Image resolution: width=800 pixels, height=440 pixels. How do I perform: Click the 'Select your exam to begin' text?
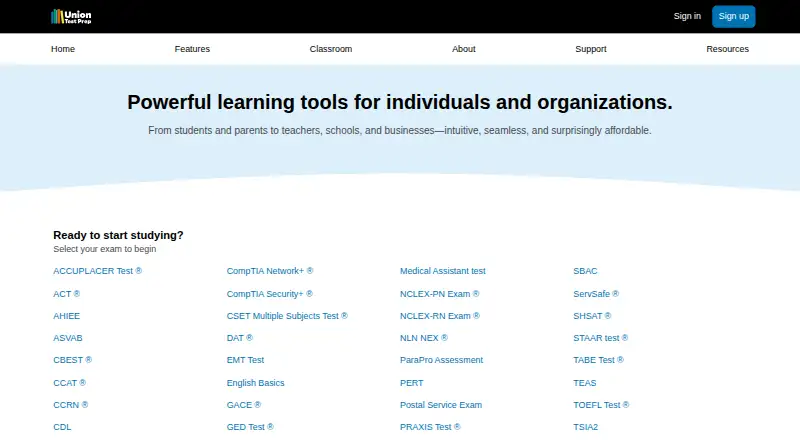[x=105, y=249]
